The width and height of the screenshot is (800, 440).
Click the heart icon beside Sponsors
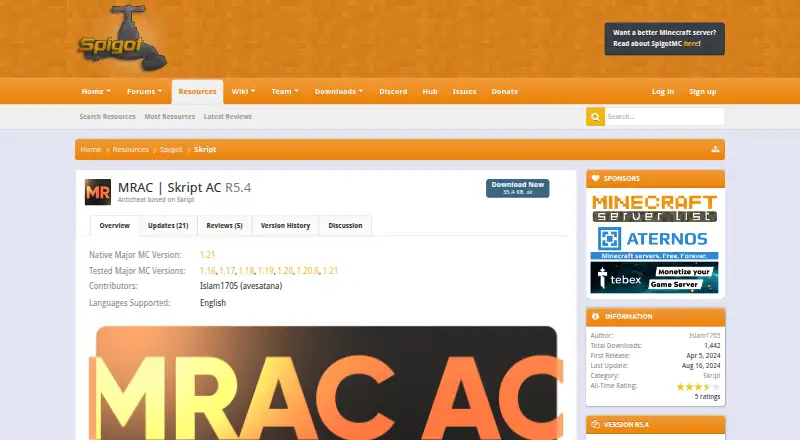(x=595, y=178)
